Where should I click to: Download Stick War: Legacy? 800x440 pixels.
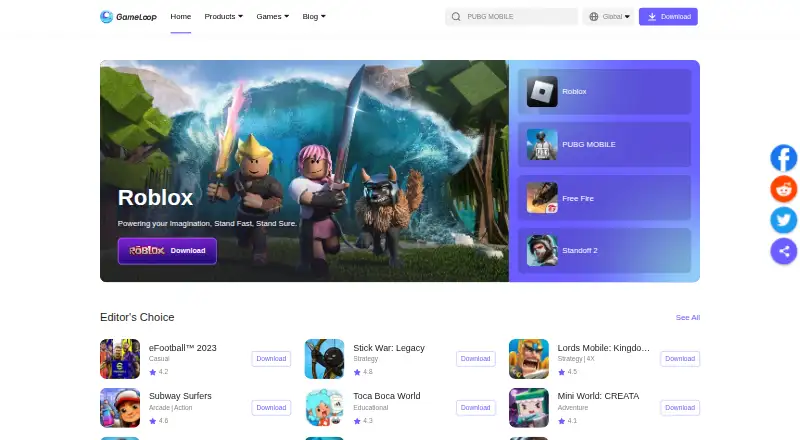click(x=476, y=359)
